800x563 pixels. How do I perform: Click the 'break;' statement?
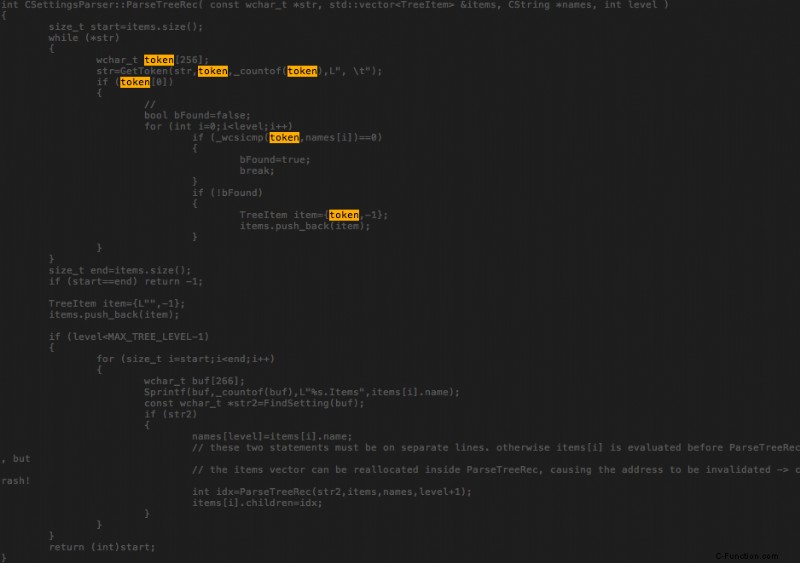257,170
